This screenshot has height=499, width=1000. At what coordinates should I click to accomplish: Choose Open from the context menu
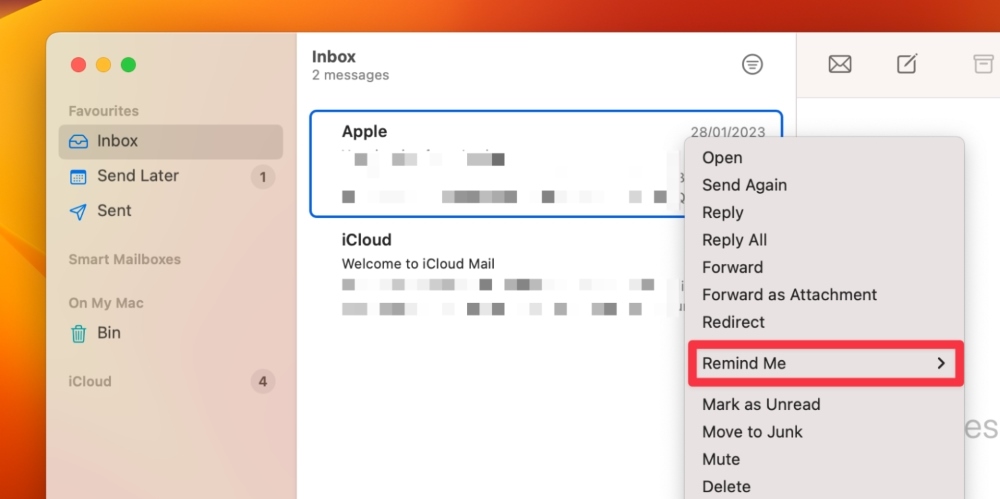pos(824,158)
